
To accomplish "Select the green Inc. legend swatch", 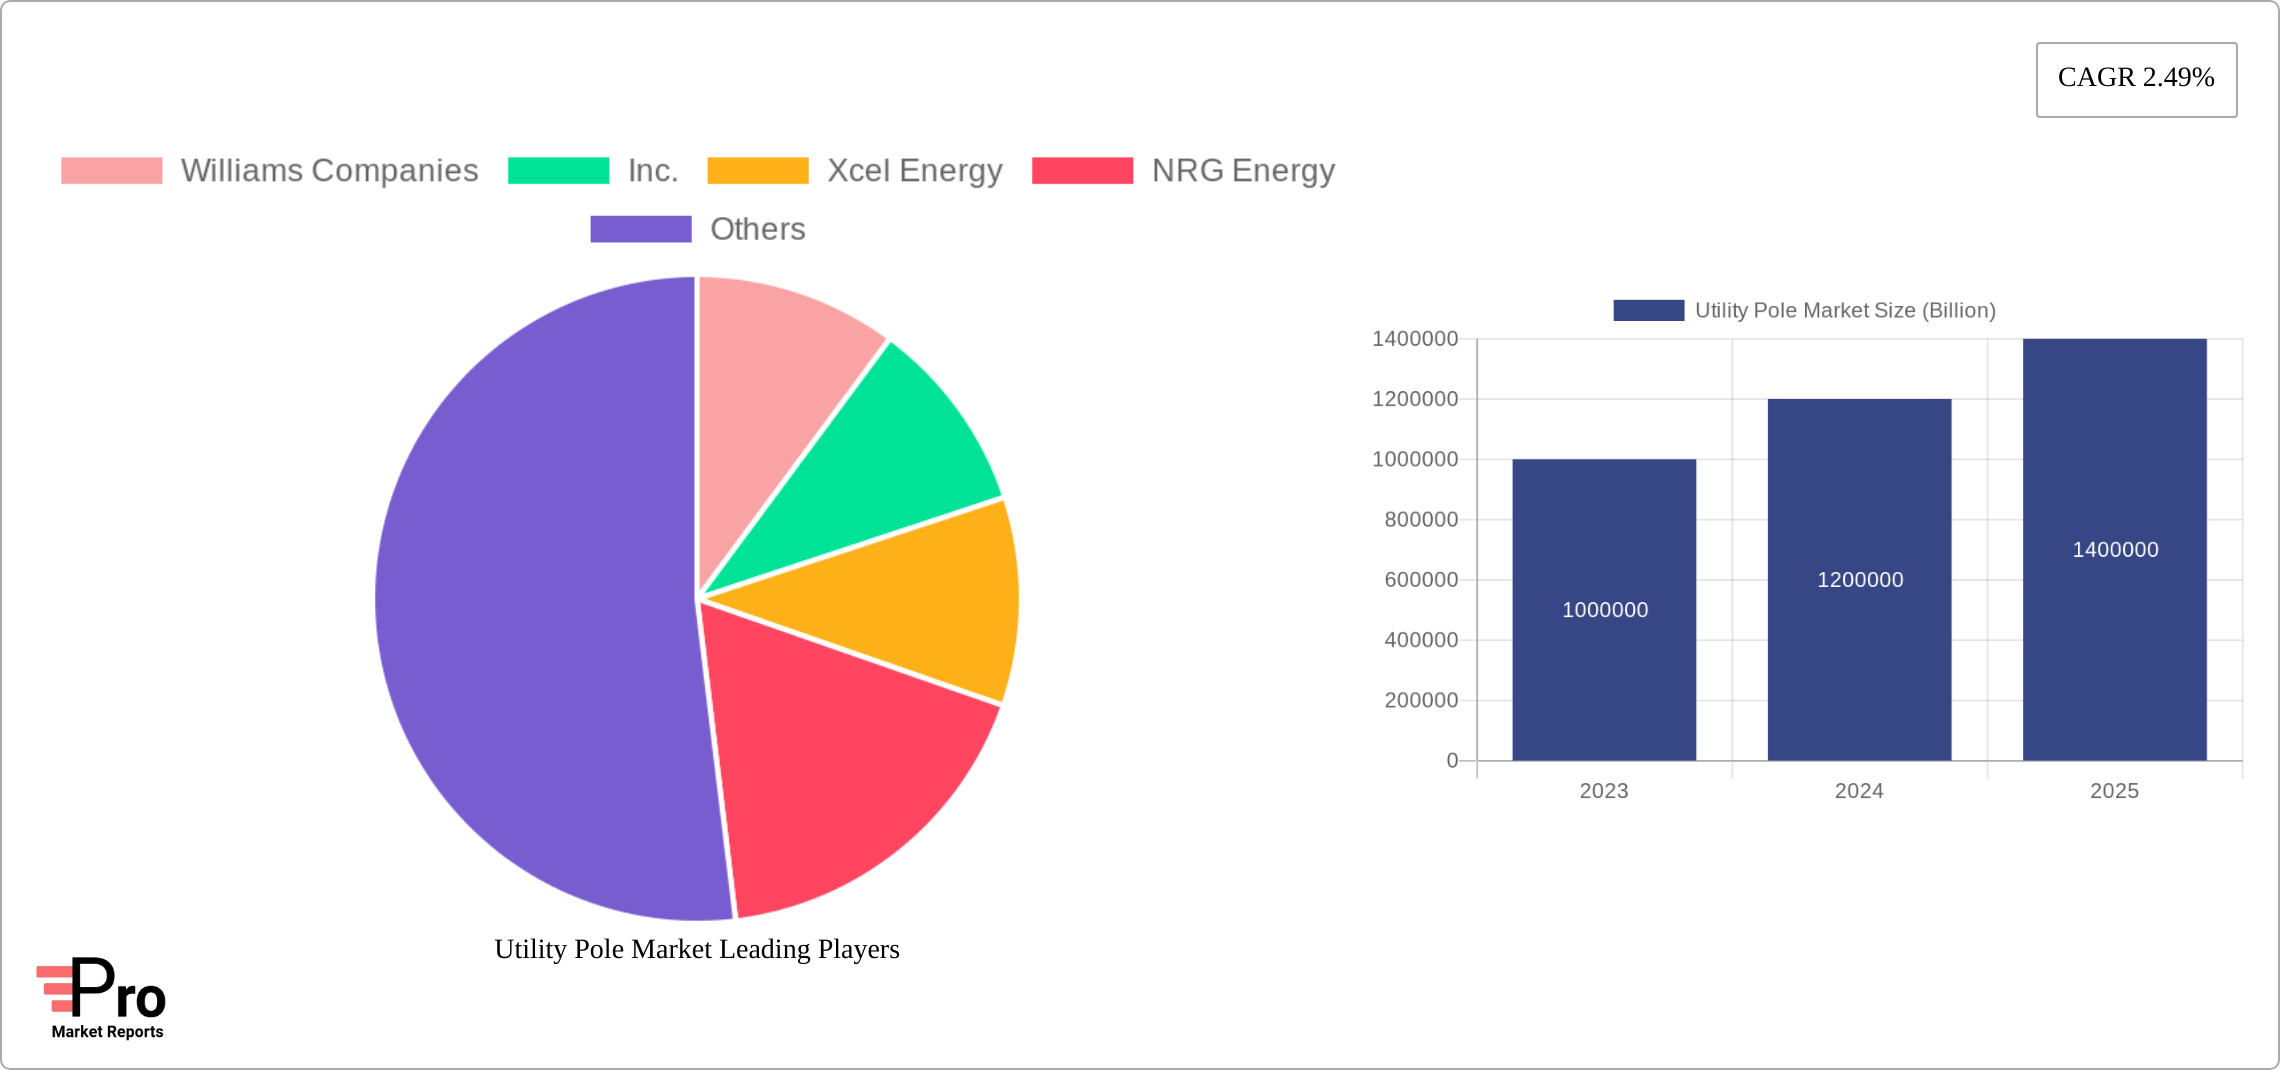I will coord(558,170).
